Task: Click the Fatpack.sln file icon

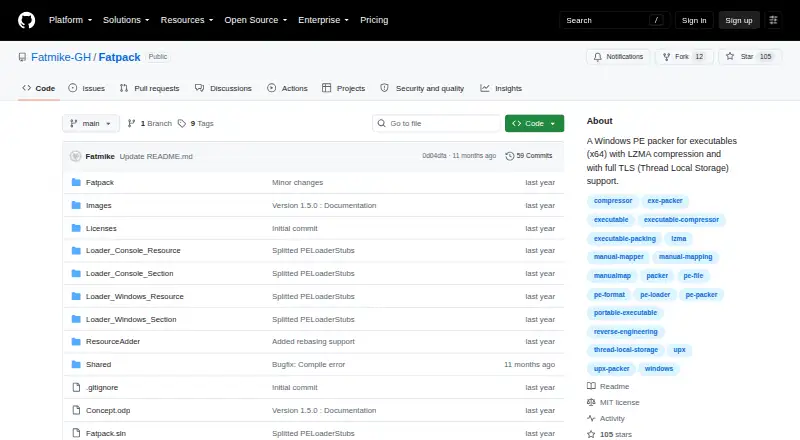Action: point(76,433)
